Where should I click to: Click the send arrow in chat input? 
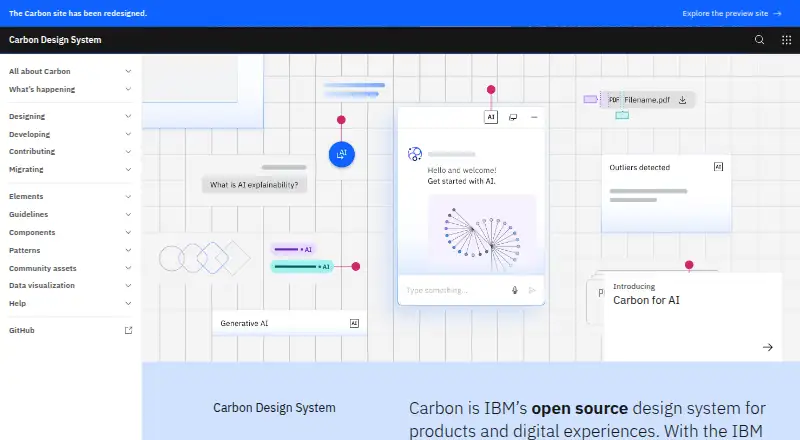(x=532, y=290)
